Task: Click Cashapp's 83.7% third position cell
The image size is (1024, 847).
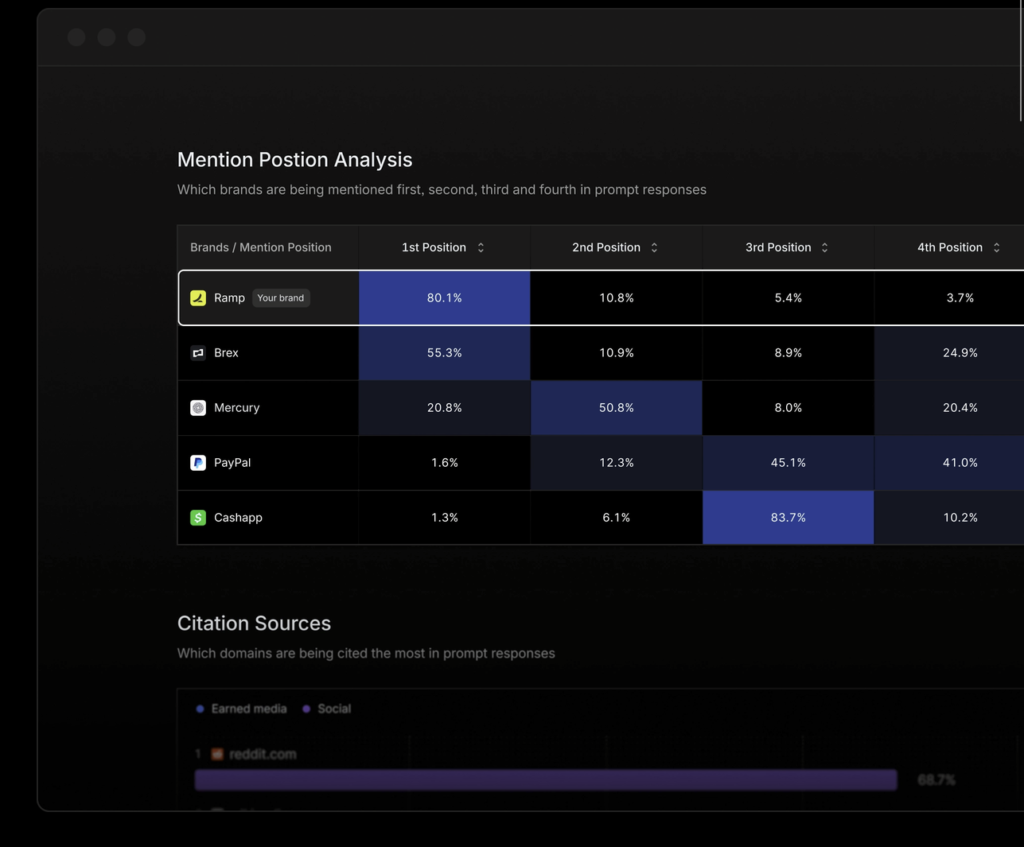Action: point(788,517)
